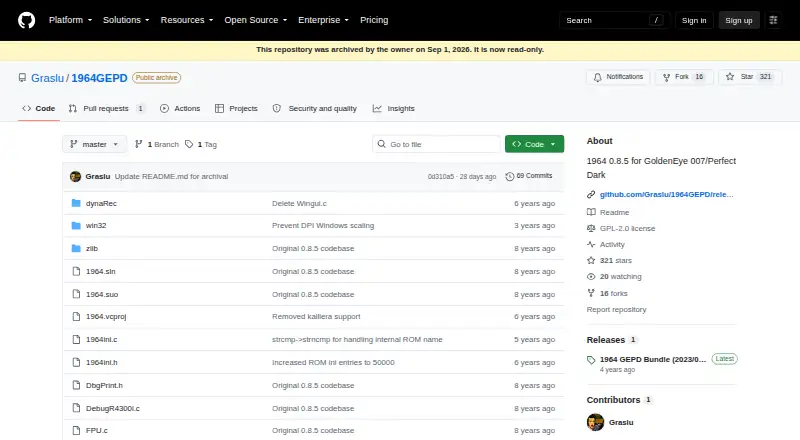
Task: Star the 1964GEPD repository
Action: pyautogui.click(x=750, y=77)
